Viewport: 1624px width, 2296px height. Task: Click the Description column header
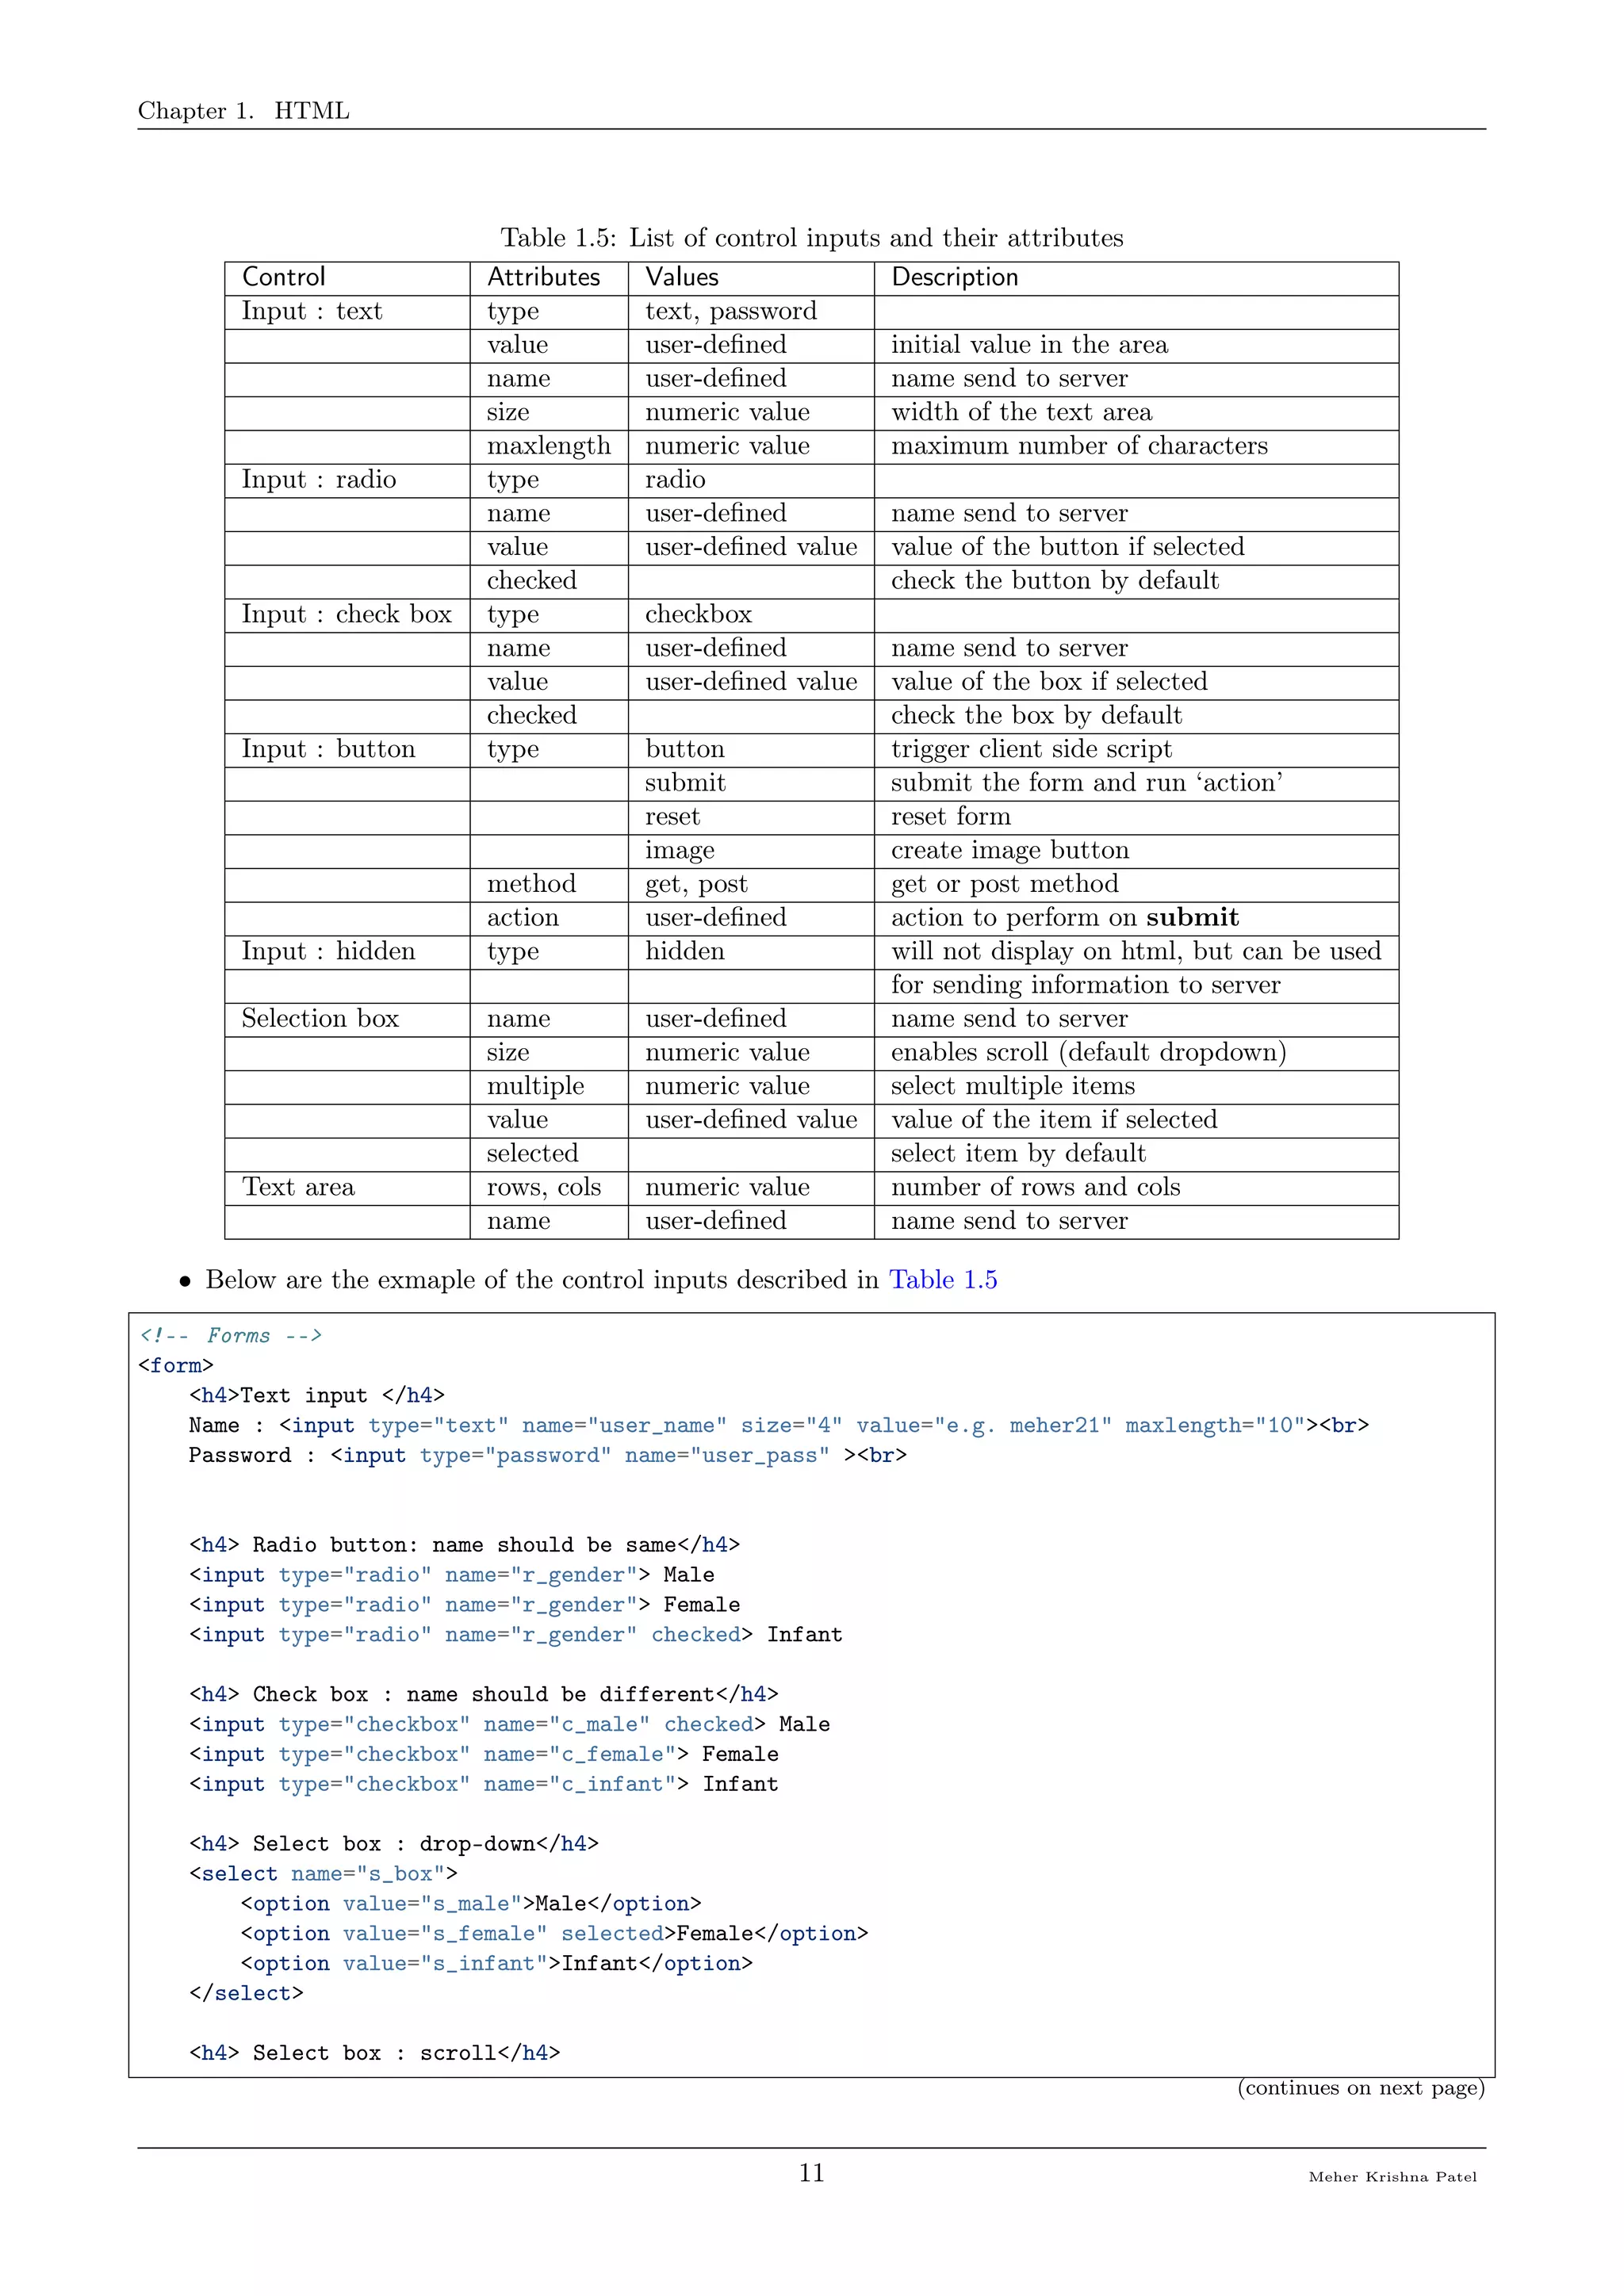954,277
